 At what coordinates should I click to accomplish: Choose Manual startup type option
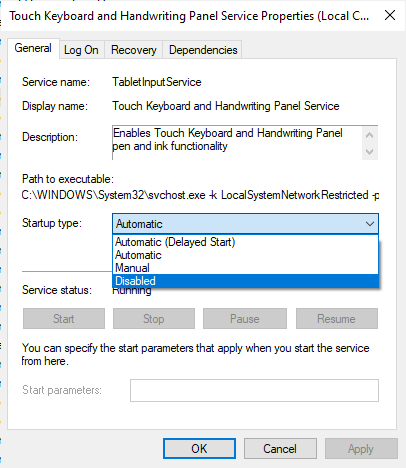(x=246, y=268)
